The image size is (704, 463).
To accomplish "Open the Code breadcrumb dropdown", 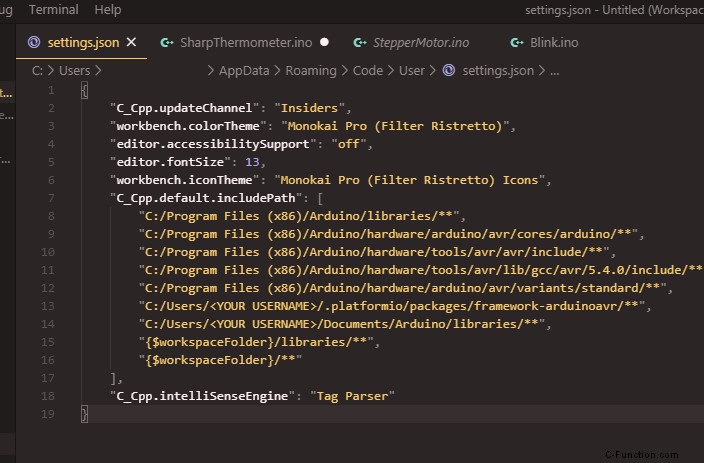I will pos(367,71).
